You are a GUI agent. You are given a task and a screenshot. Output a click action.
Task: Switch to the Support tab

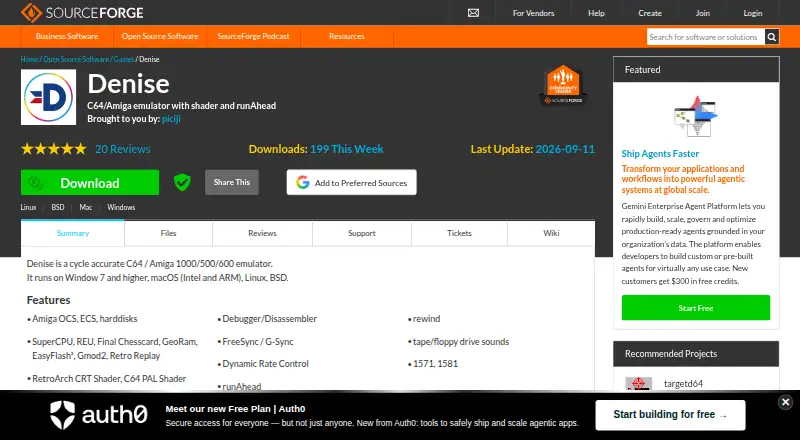click(362, 233)
